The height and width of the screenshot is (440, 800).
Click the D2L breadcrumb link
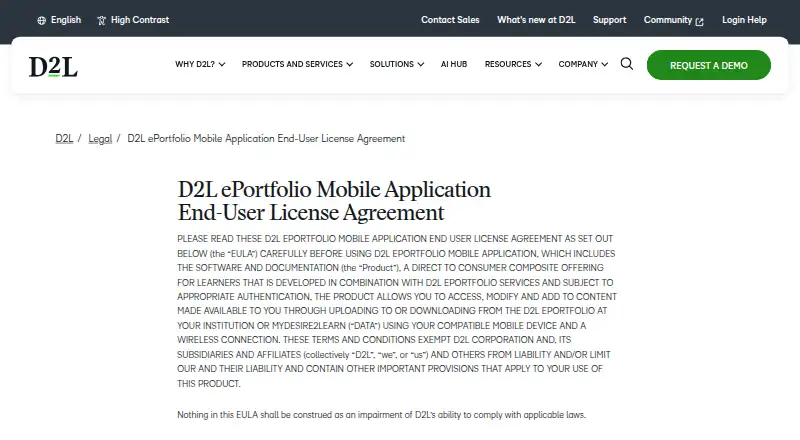point(64,139)
